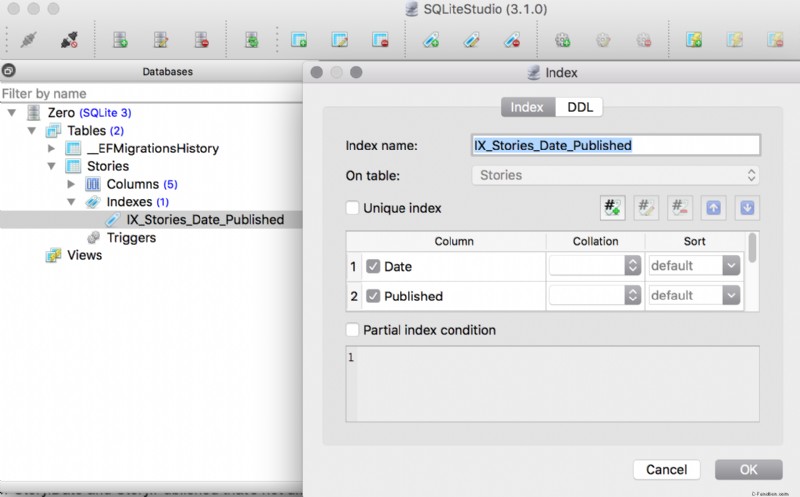Click the create new table toolbar icon
This screenshot has width=800, height=497.
299,40
